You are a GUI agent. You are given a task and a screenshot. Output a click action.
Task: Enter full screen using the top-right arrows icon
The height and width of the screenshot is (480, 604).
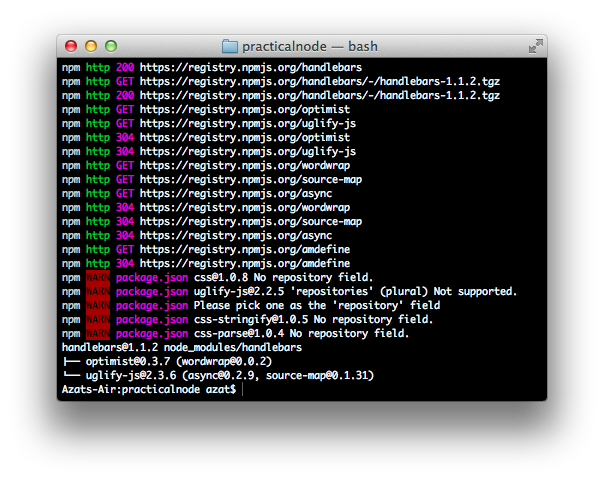(536, 46)
